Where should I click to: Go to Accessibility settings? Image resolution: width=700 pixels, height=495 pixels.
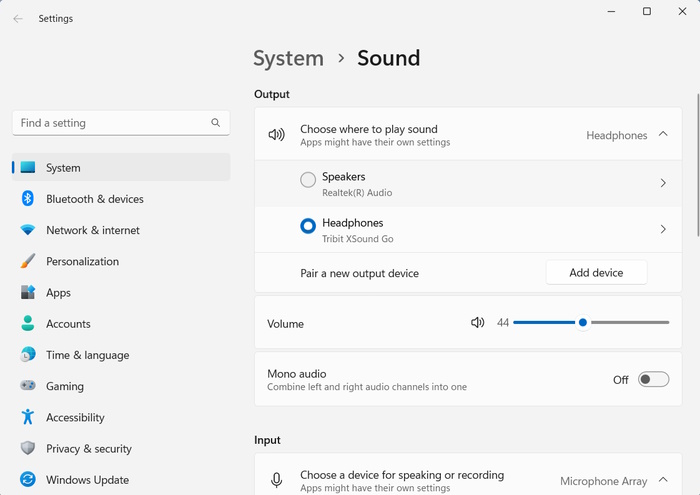coord(121,417)
